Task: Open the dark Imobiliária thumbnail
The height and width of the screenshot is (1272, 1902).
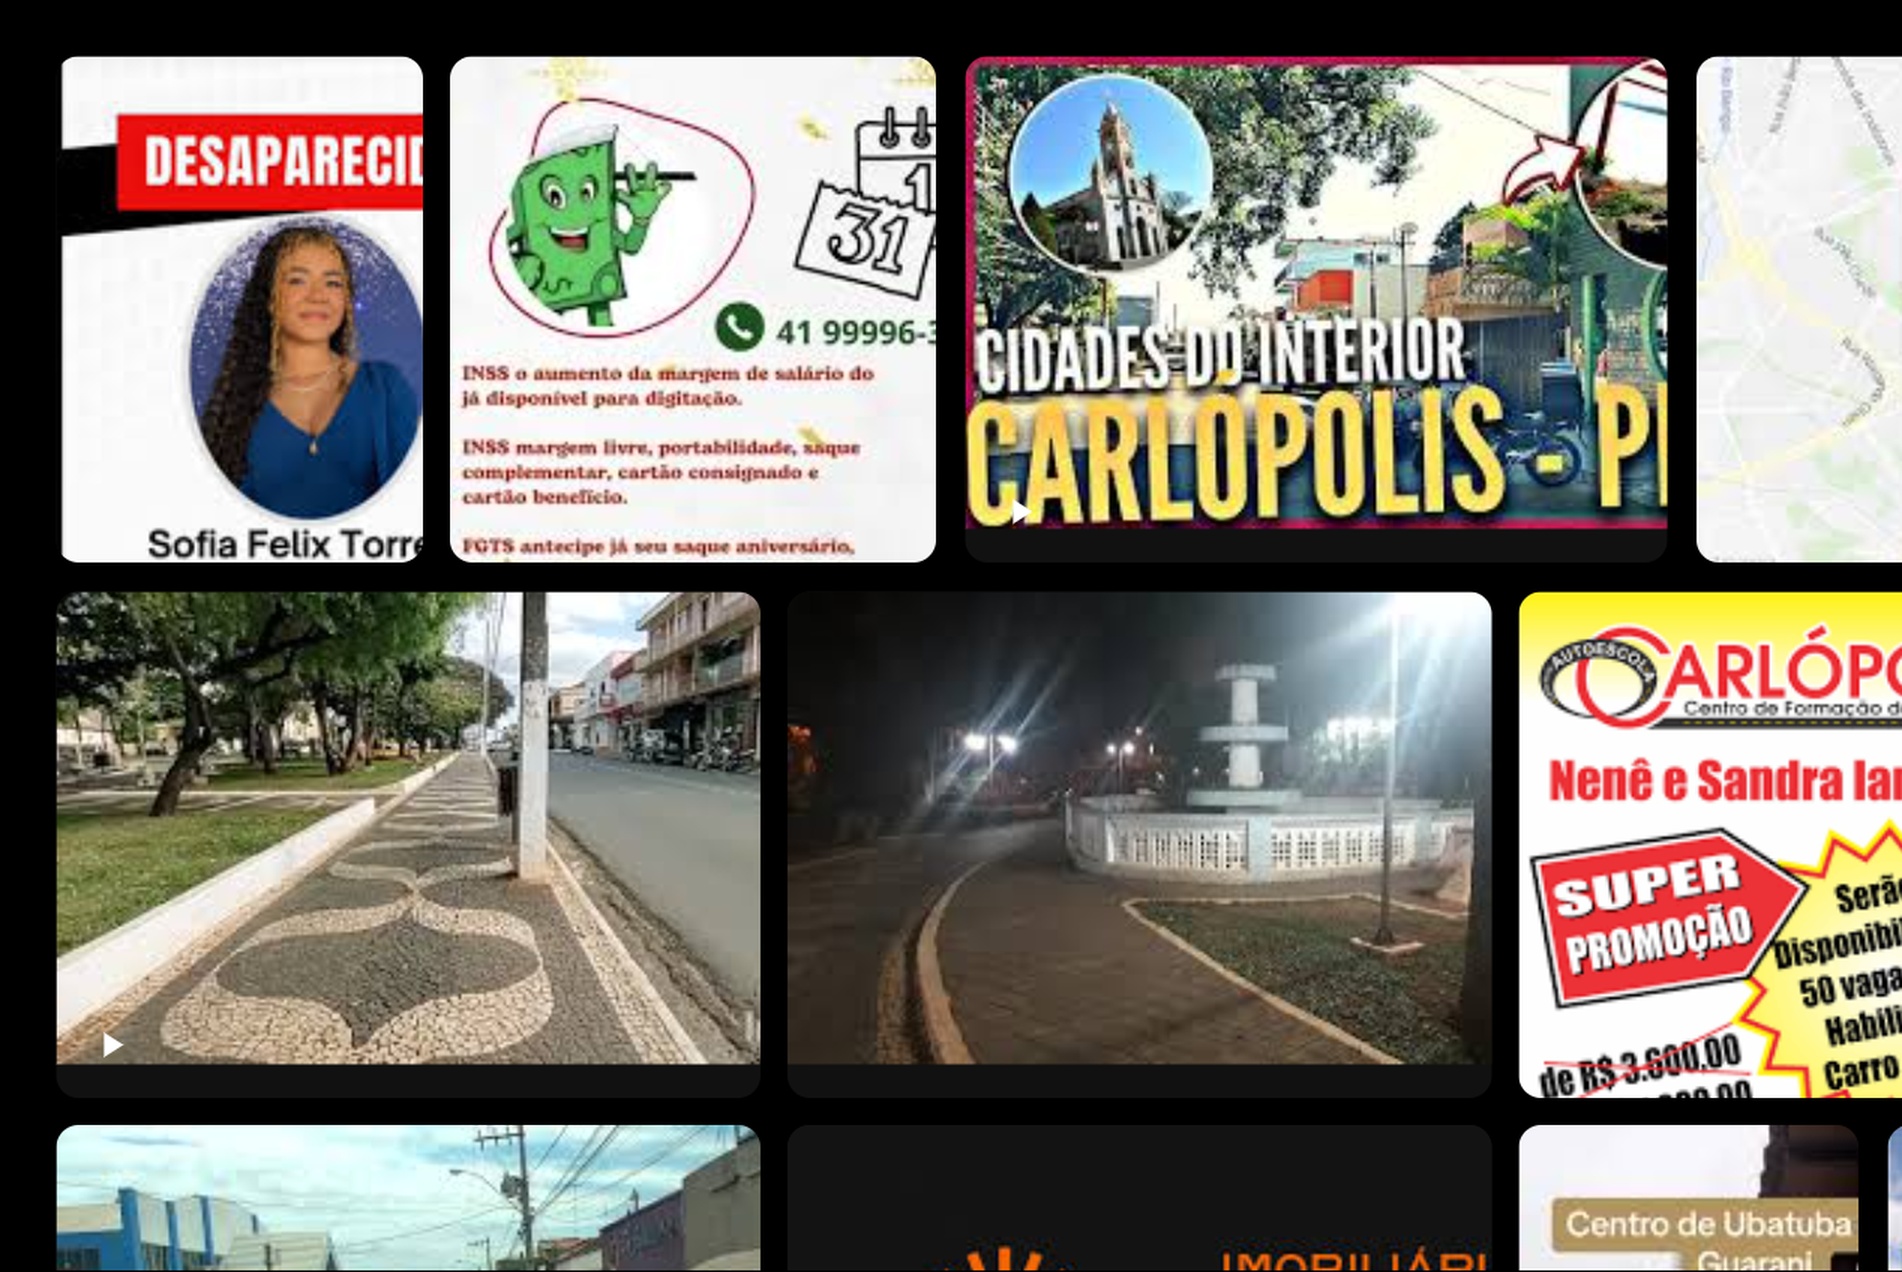Action: pos(1138,1200)
